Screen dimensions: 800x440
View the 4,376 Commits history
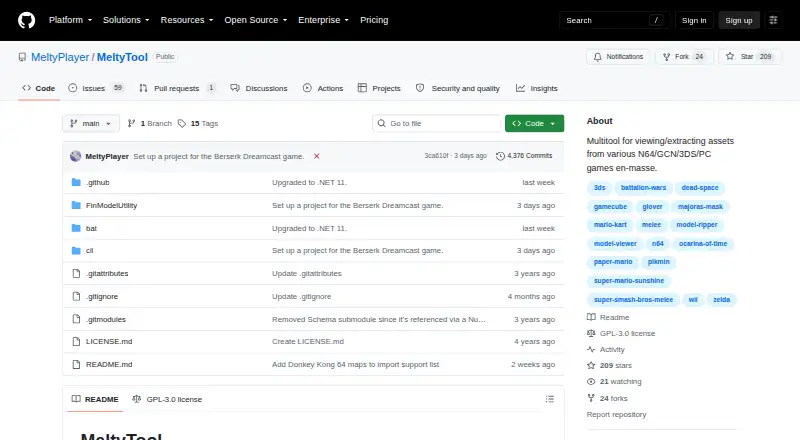[x=524, y=156]
